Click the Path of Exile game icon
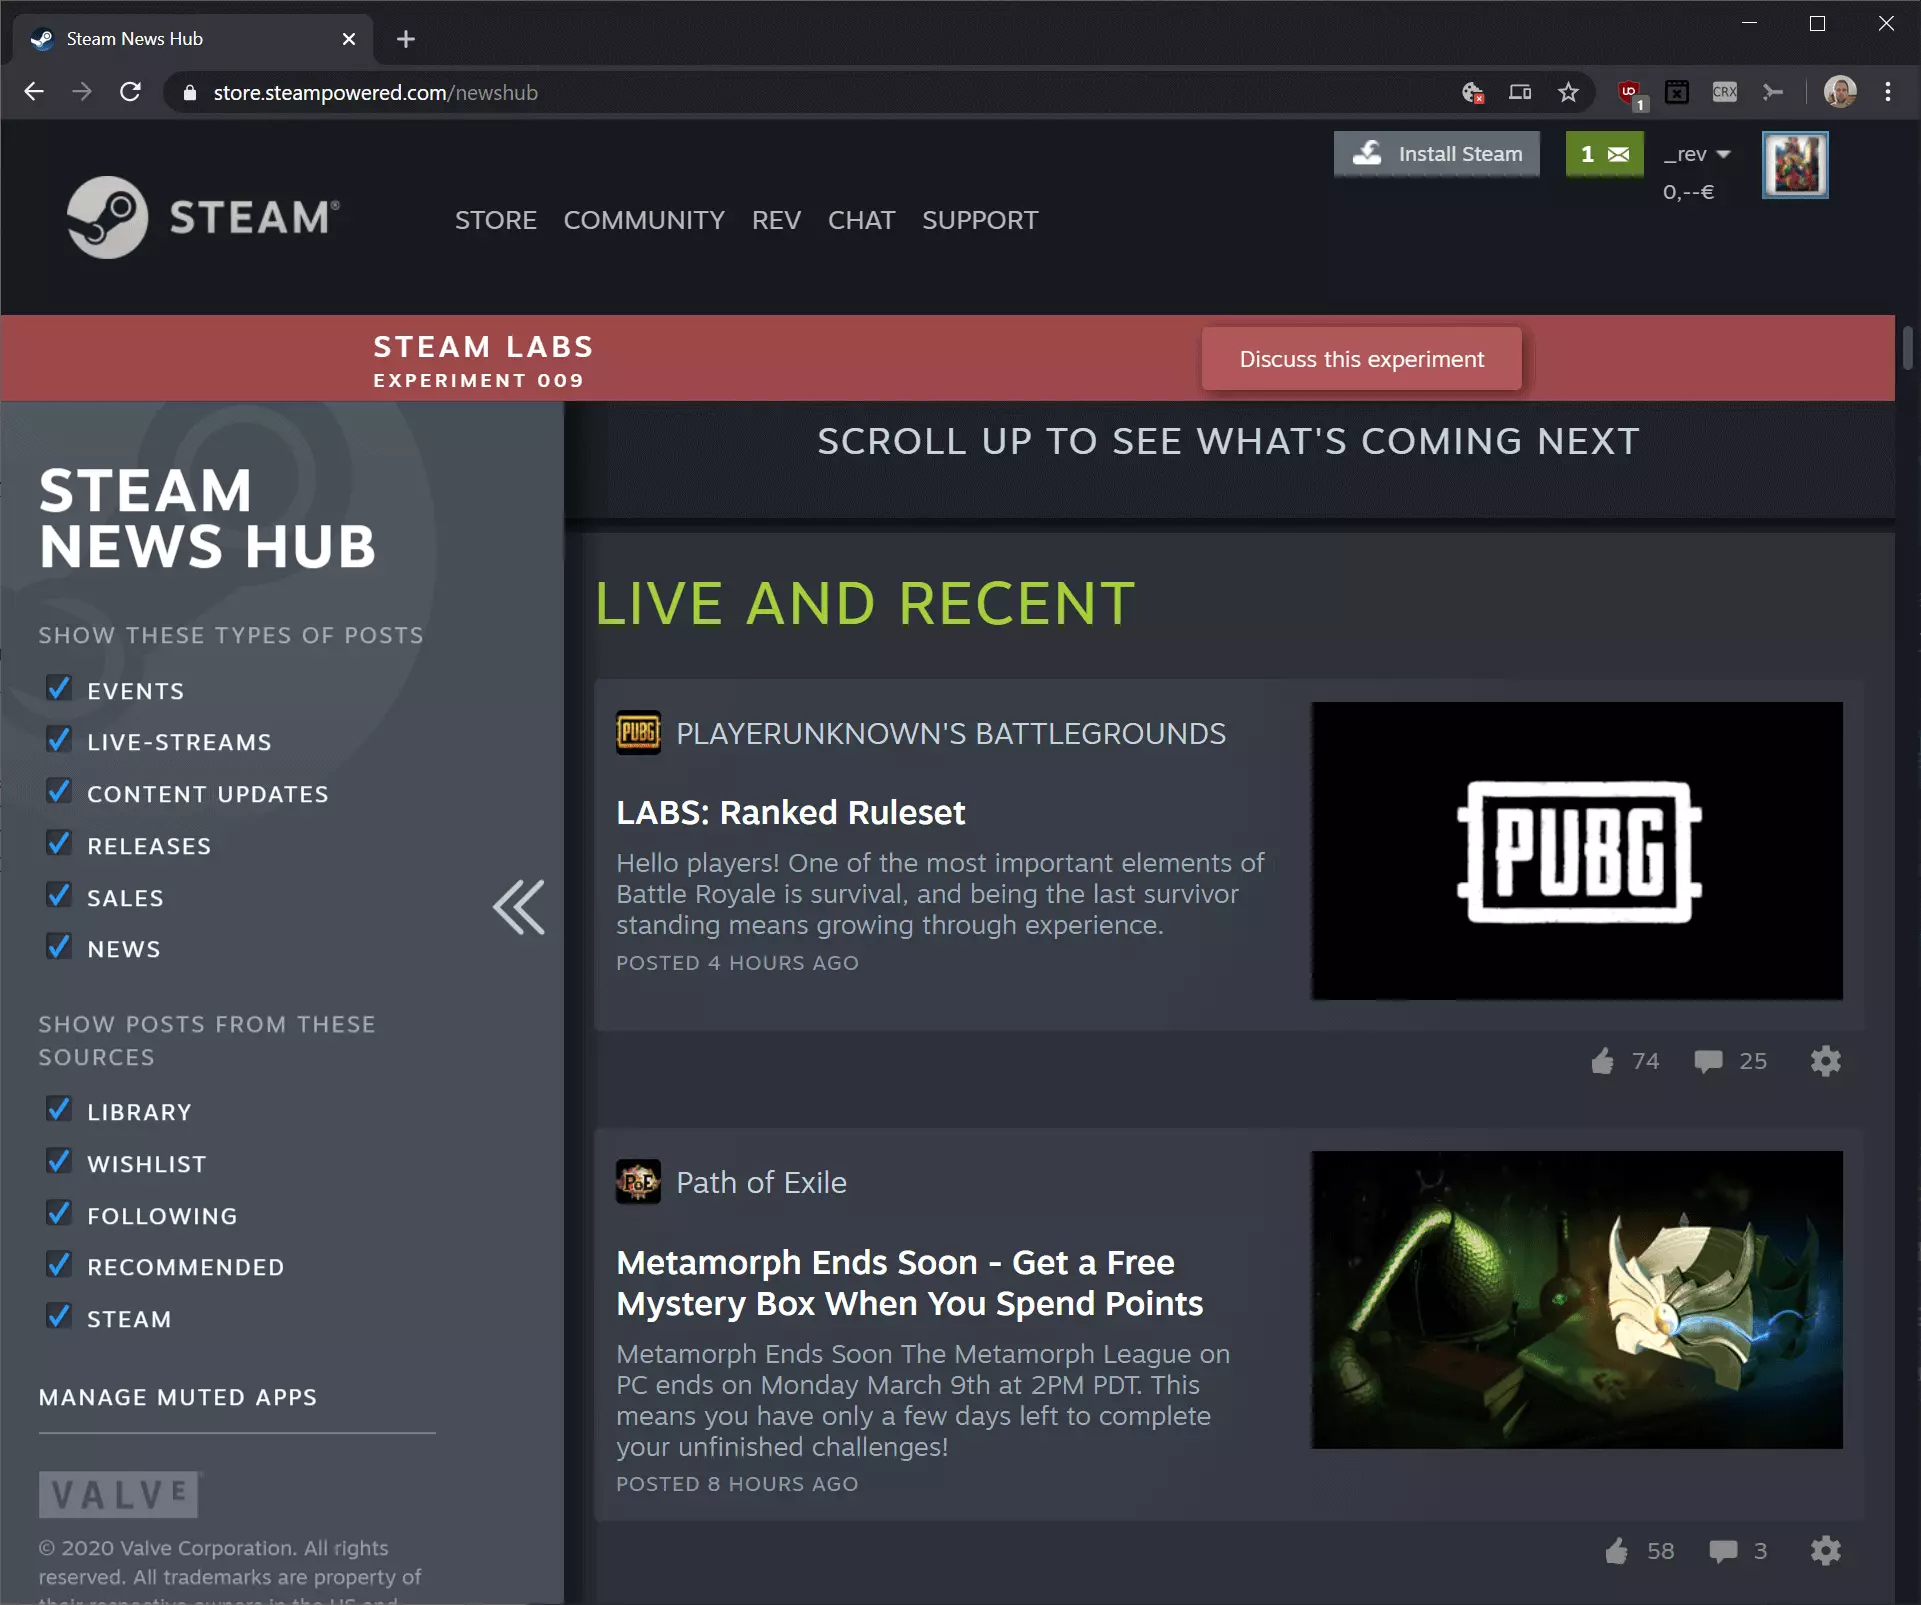Viewport: 1921px width, 1605px height. point(638,1182)
